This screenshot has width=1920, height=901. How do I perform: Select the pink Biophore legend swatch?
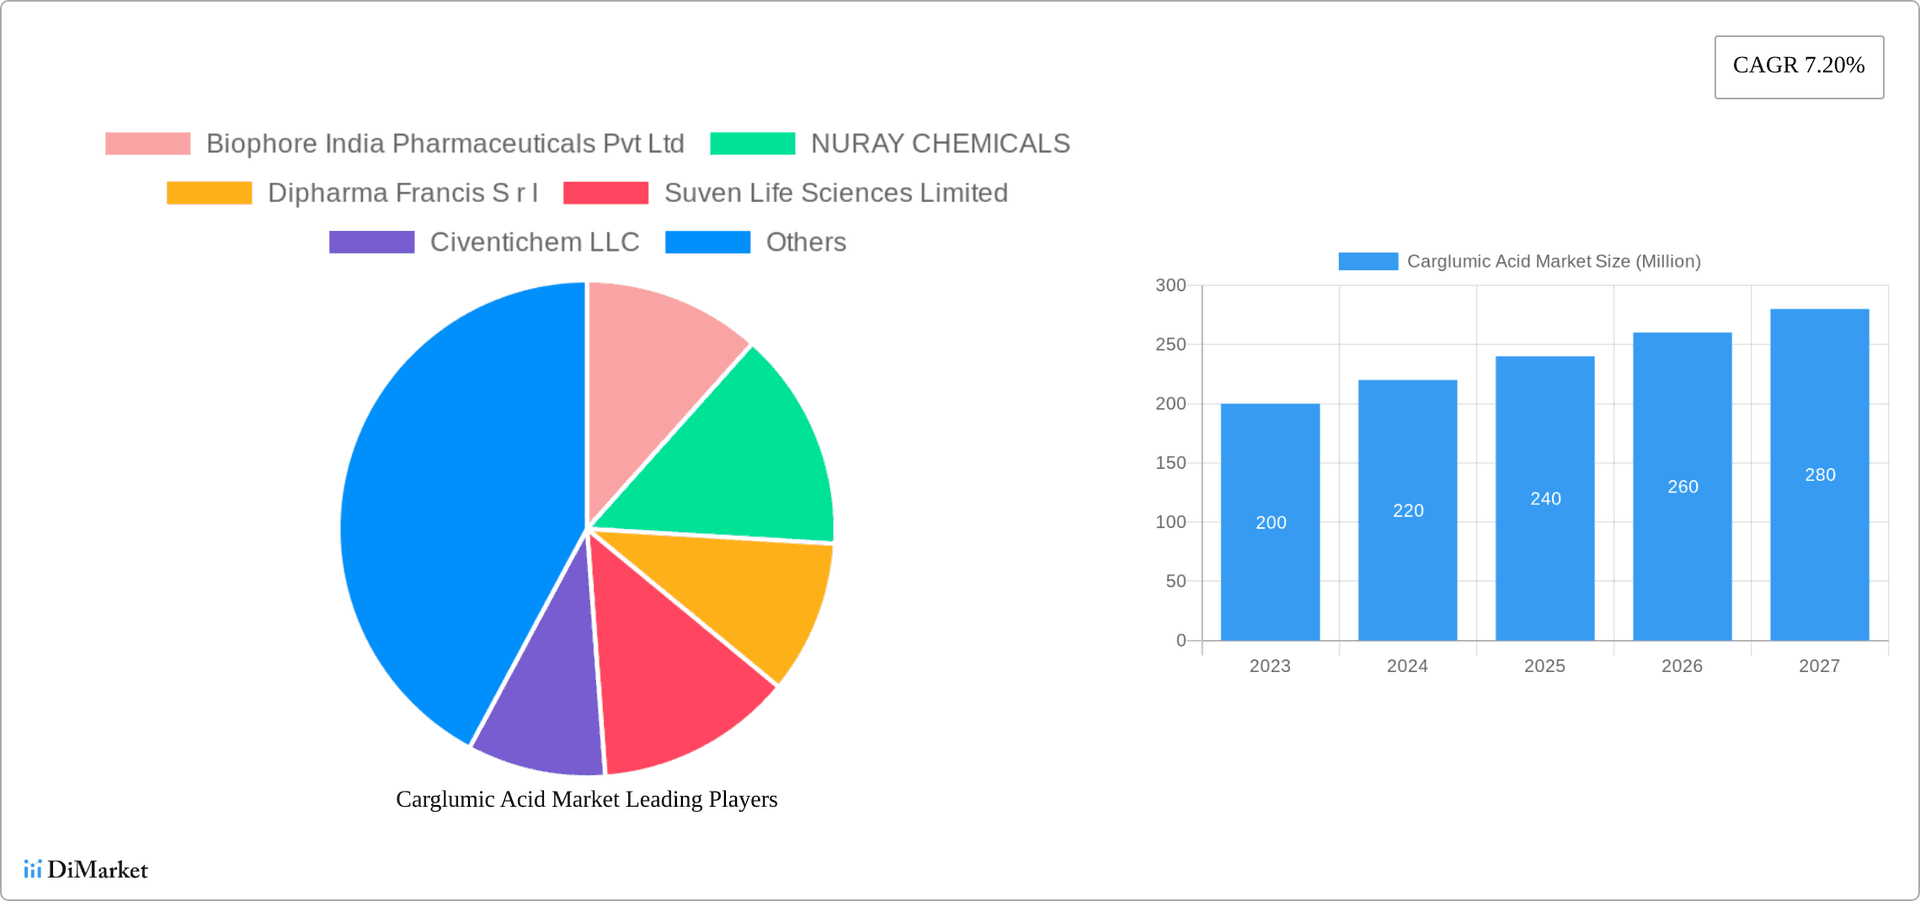[147, 143]
